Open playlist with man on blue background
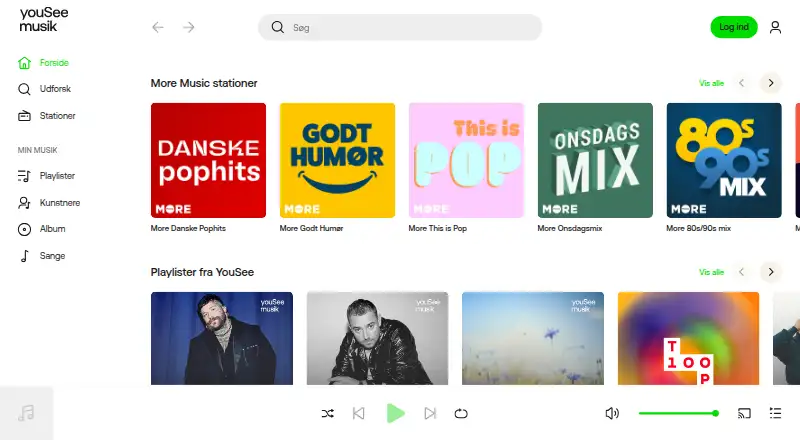The width and height of the screenshot is (800, 440). coord(222,338)
